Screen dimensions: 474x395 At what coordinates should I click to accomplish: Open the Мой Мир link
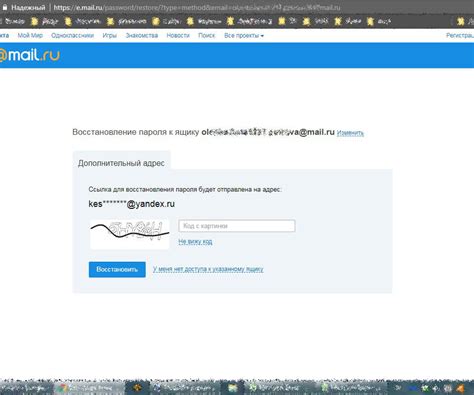pyautogui.click(x=30, y=35)
